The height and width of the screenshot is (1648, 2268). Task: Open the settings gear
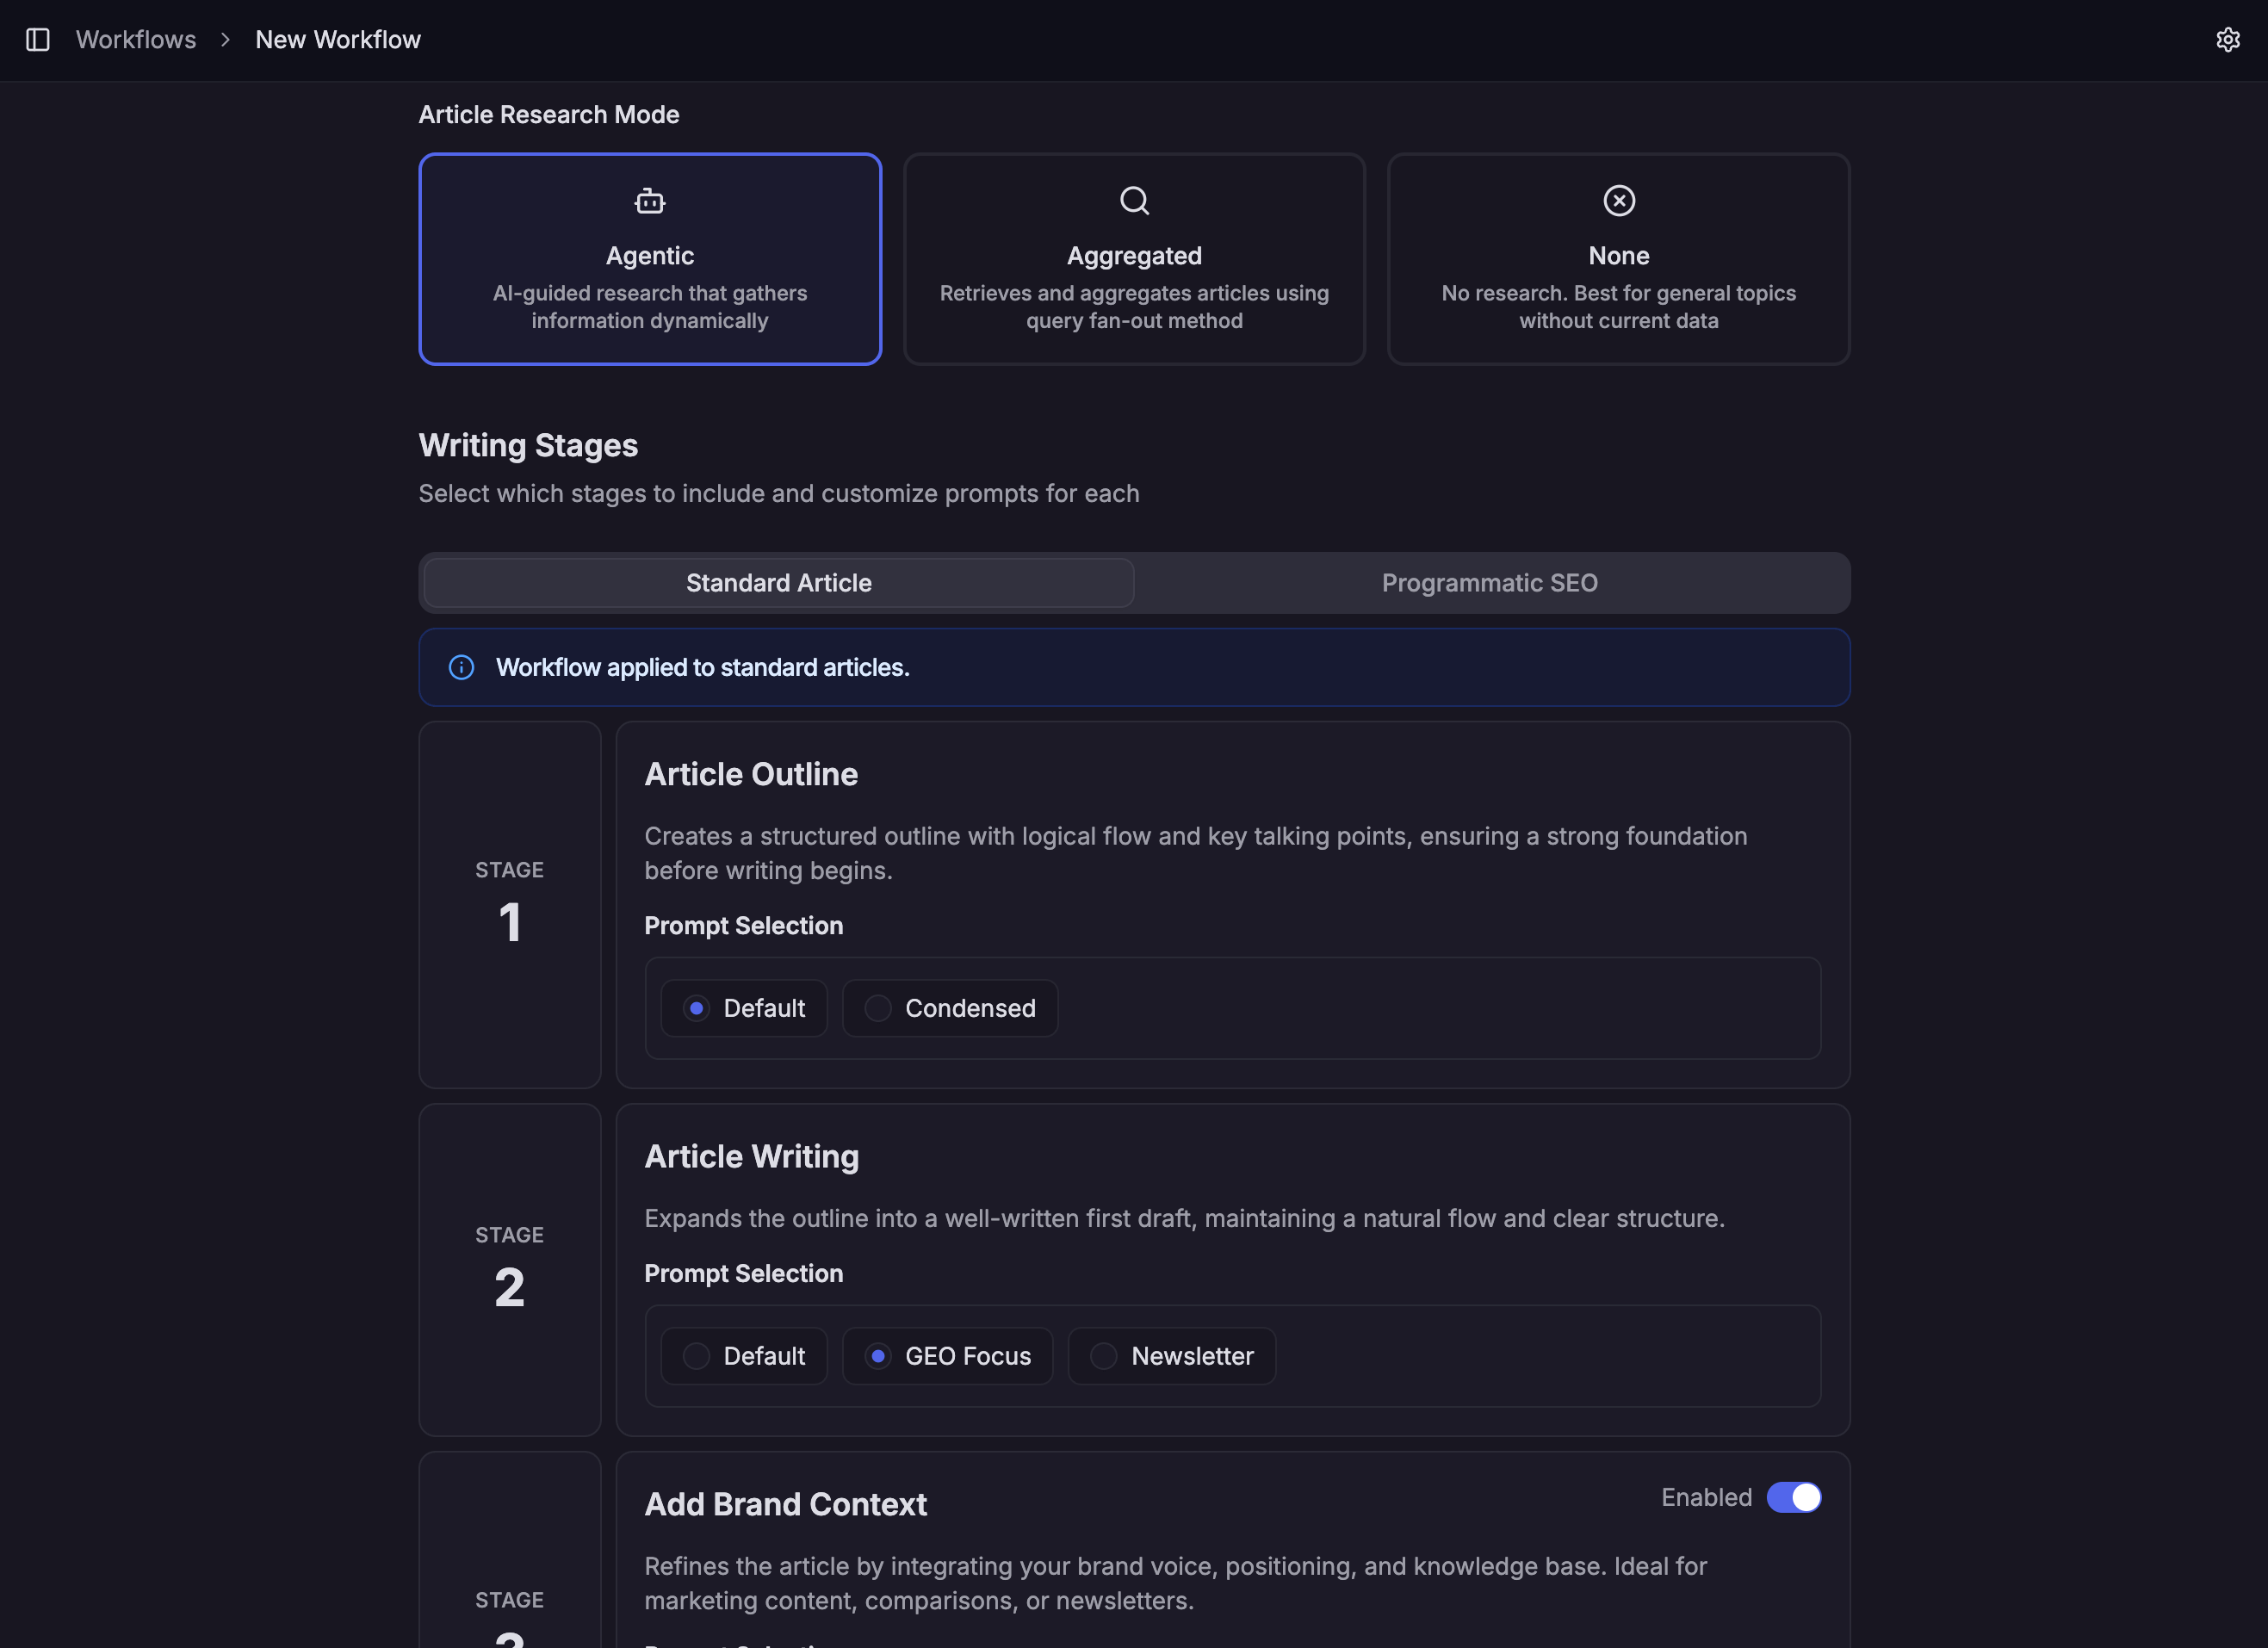[x=2228, y=39]
